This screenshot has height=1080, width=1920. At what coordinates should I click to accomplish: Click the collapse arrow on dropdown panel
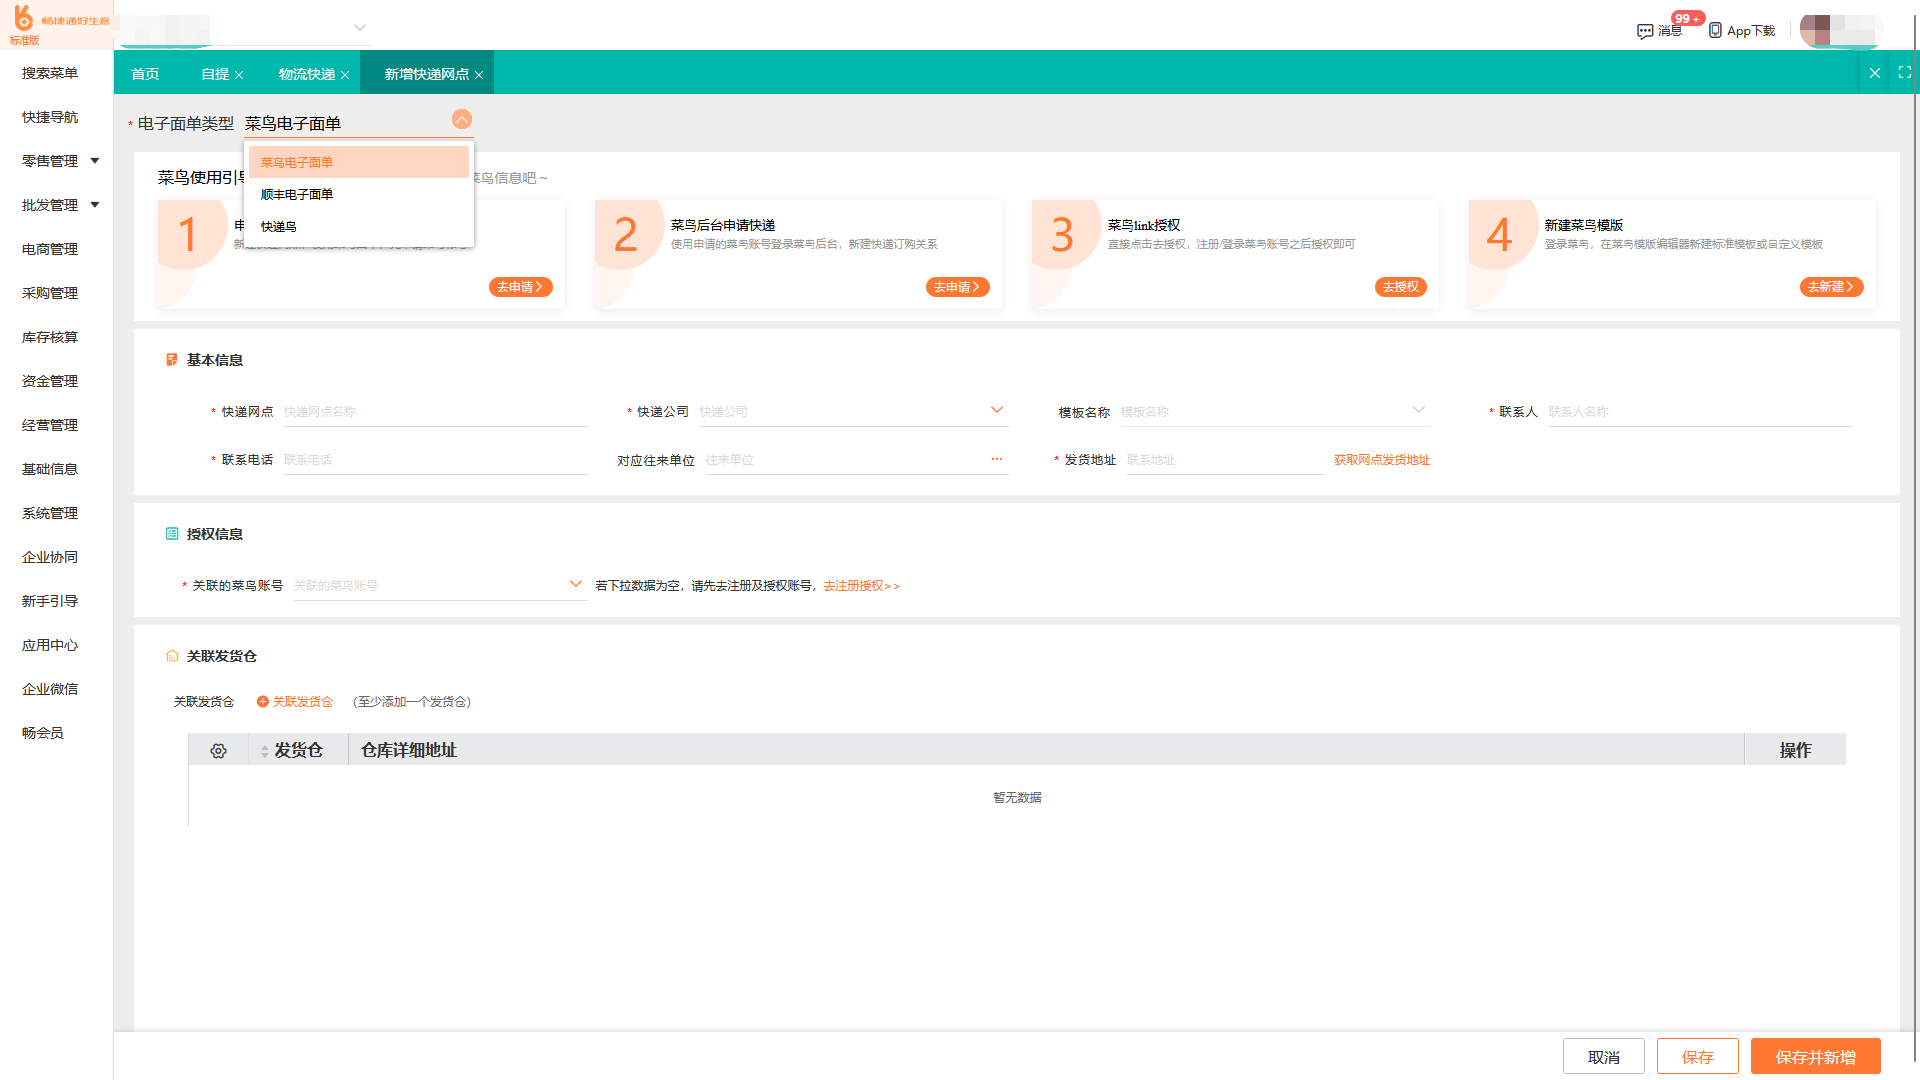tap(462, 120)
